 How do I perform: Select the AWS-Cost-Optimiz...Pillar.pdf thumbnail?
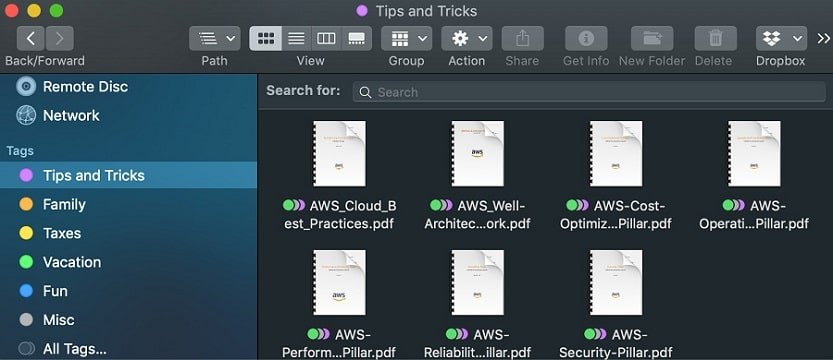(616, 154)
